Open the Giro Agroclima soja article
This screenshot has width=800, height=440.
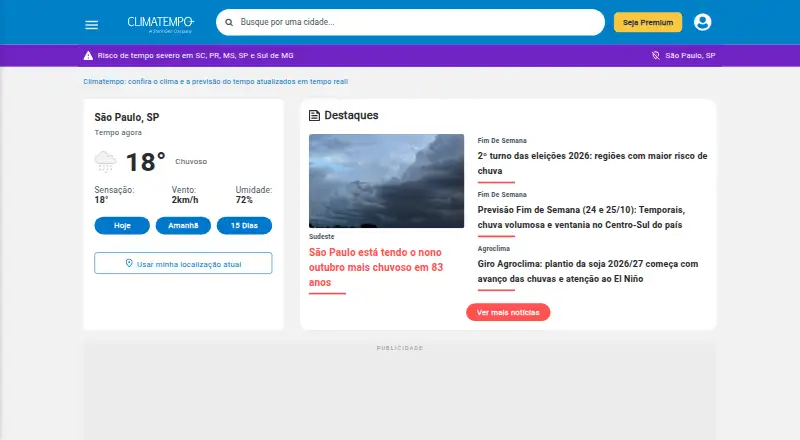(588, 272)
